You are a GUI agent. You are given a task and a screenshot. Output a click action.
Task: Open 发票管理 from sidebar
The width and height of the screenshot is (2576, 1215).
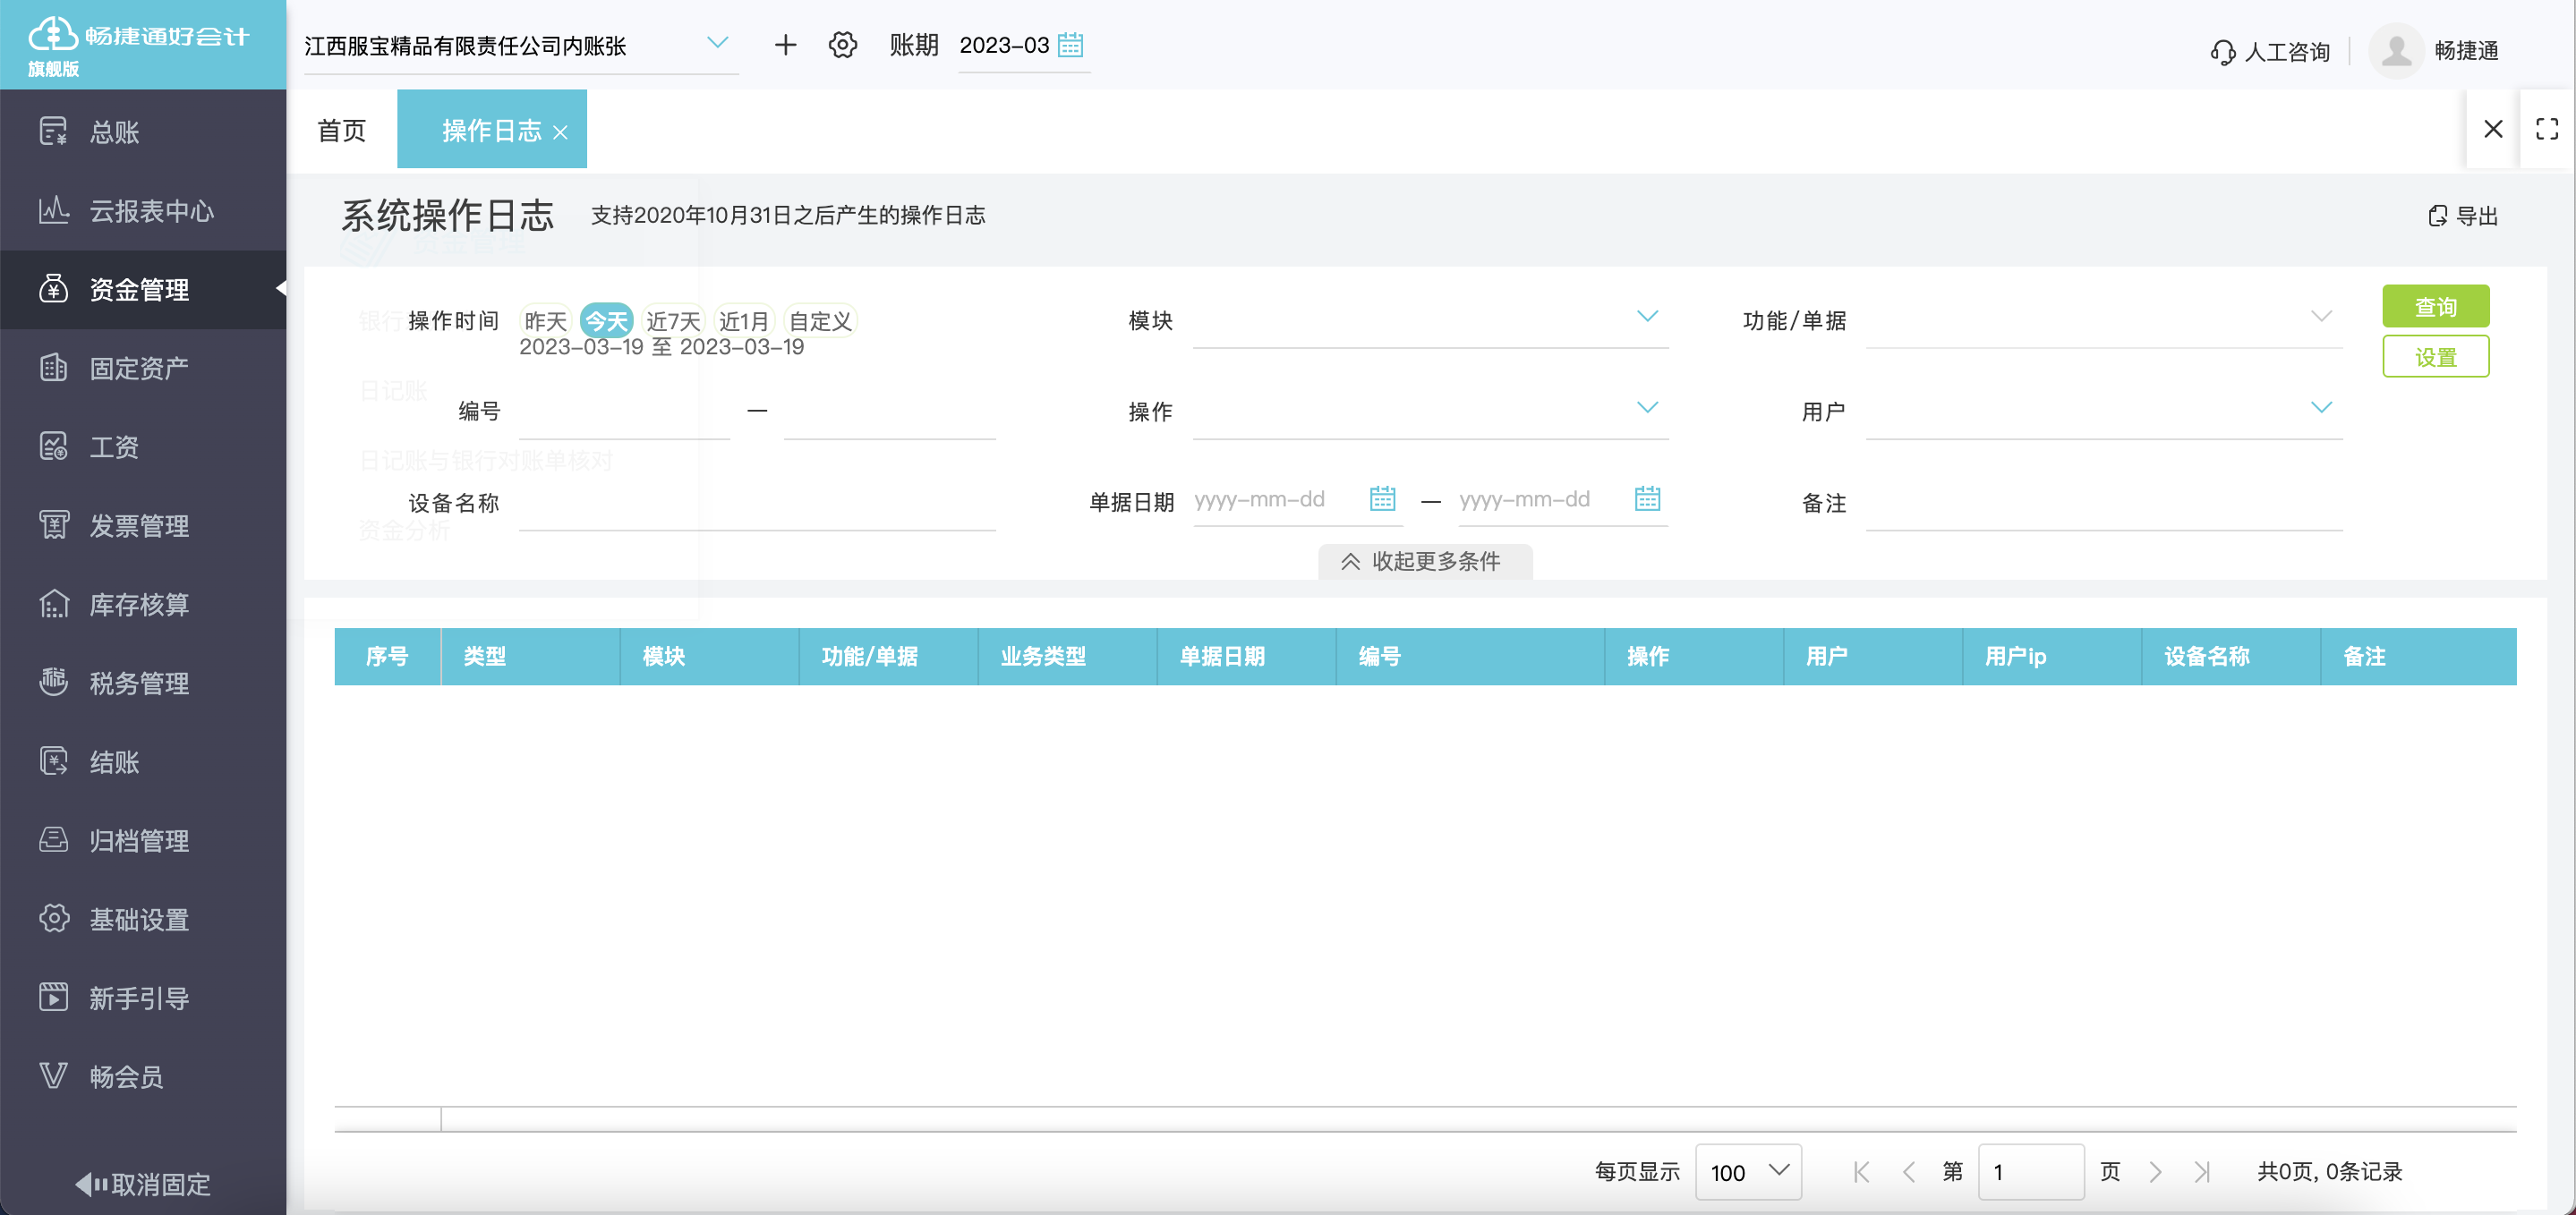pos(140,525)
